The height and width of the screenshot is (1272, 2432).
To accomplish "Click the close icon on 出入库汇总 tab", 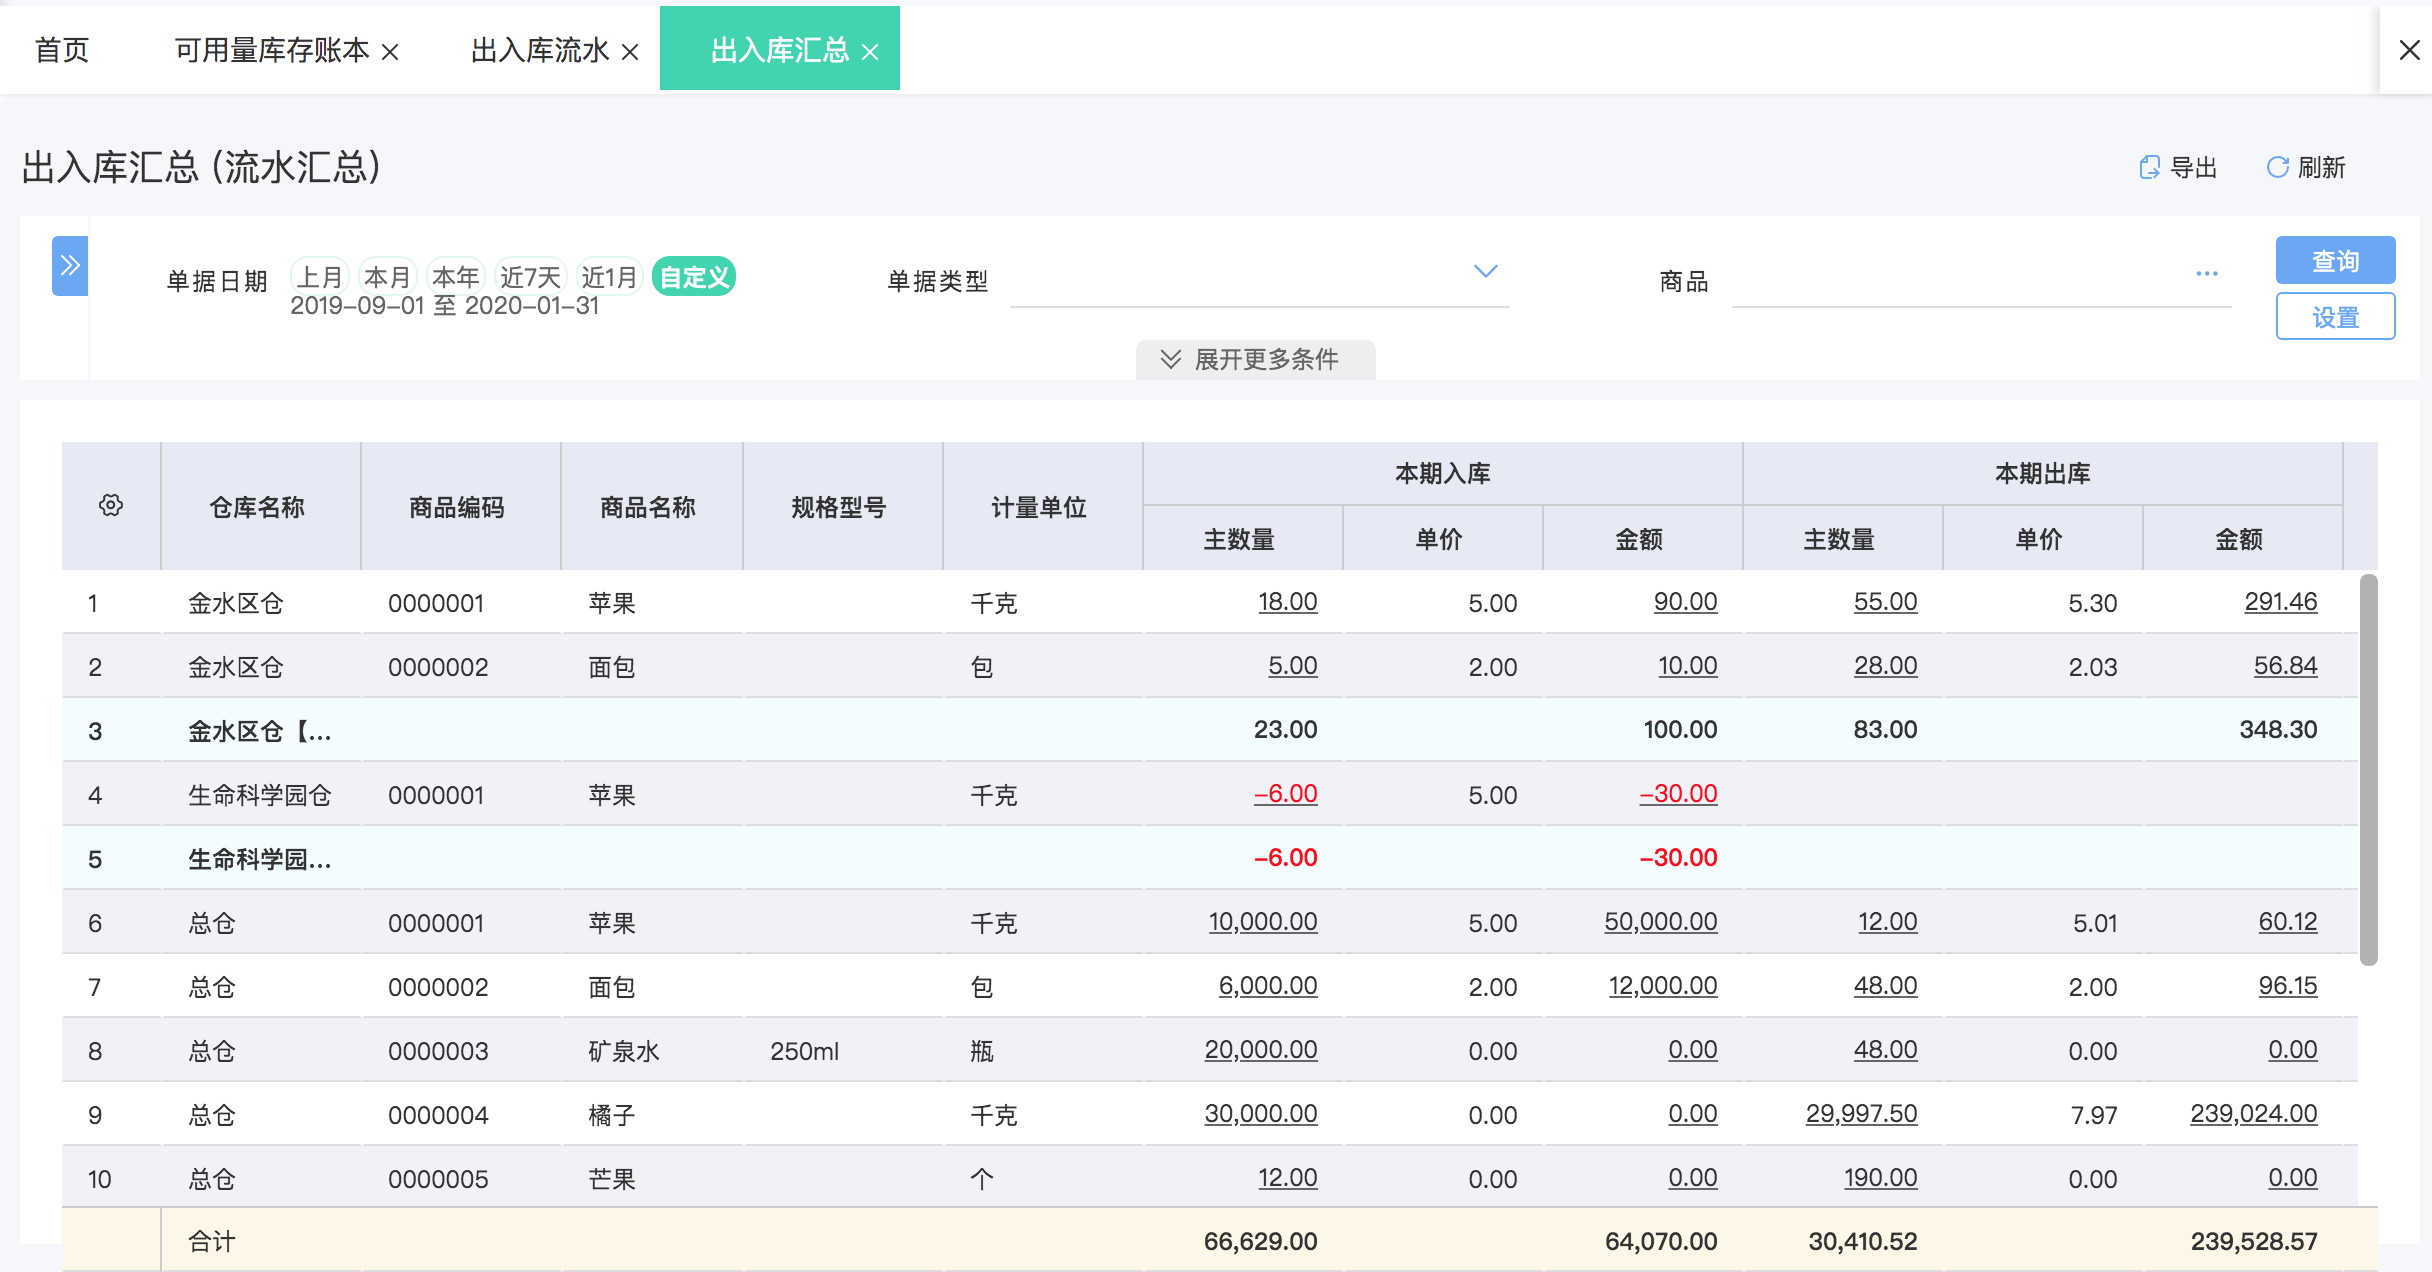I will point(869,50).
